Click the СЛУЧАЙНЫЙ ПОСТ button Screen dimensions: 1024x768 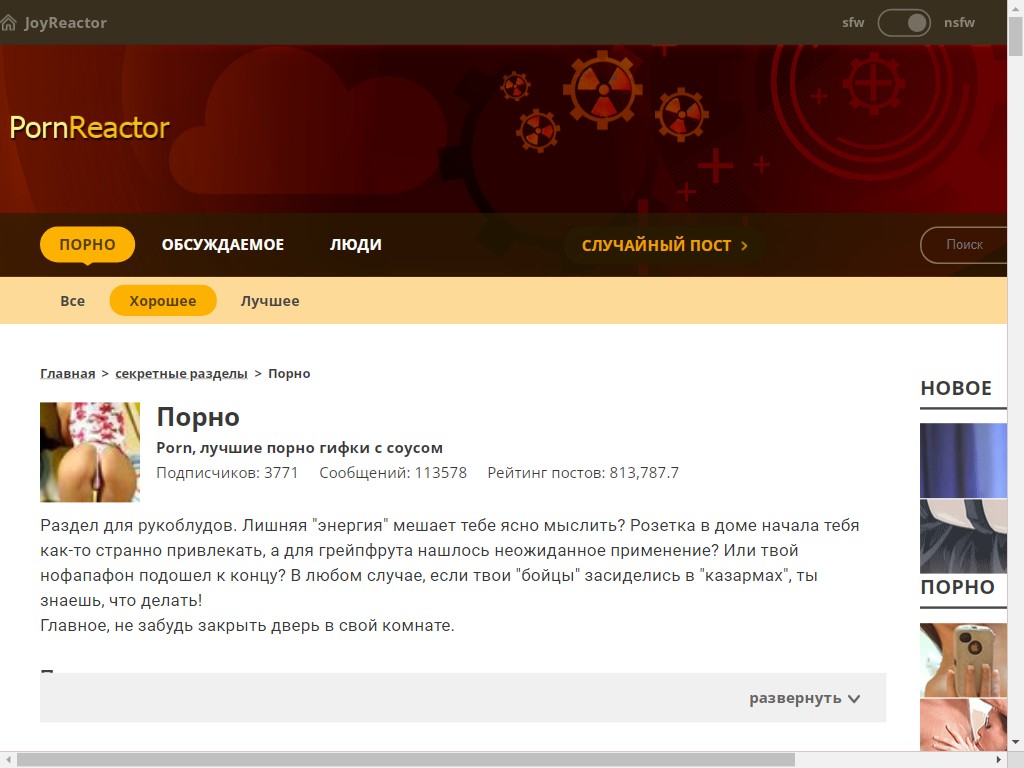pyautogui.click(x=657, y=245)
